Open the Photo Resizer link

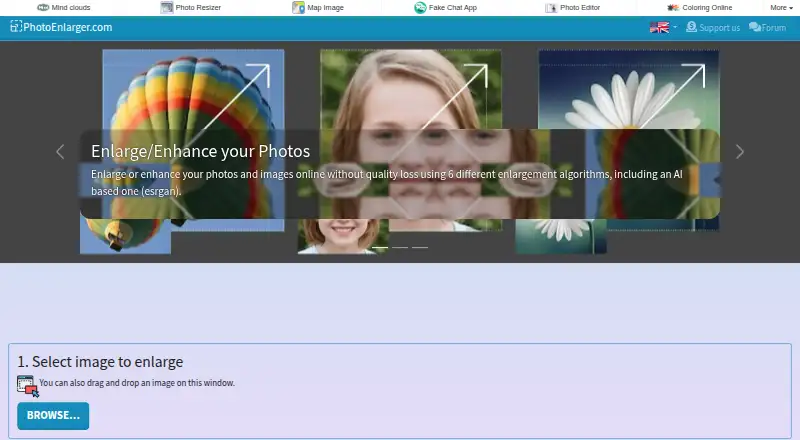[x=191, y=8]
